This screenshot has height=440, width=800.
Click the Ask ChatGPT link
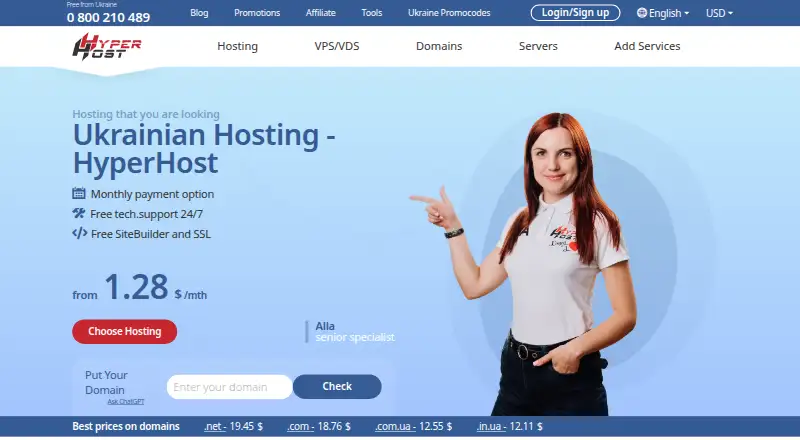pos(126,402)
